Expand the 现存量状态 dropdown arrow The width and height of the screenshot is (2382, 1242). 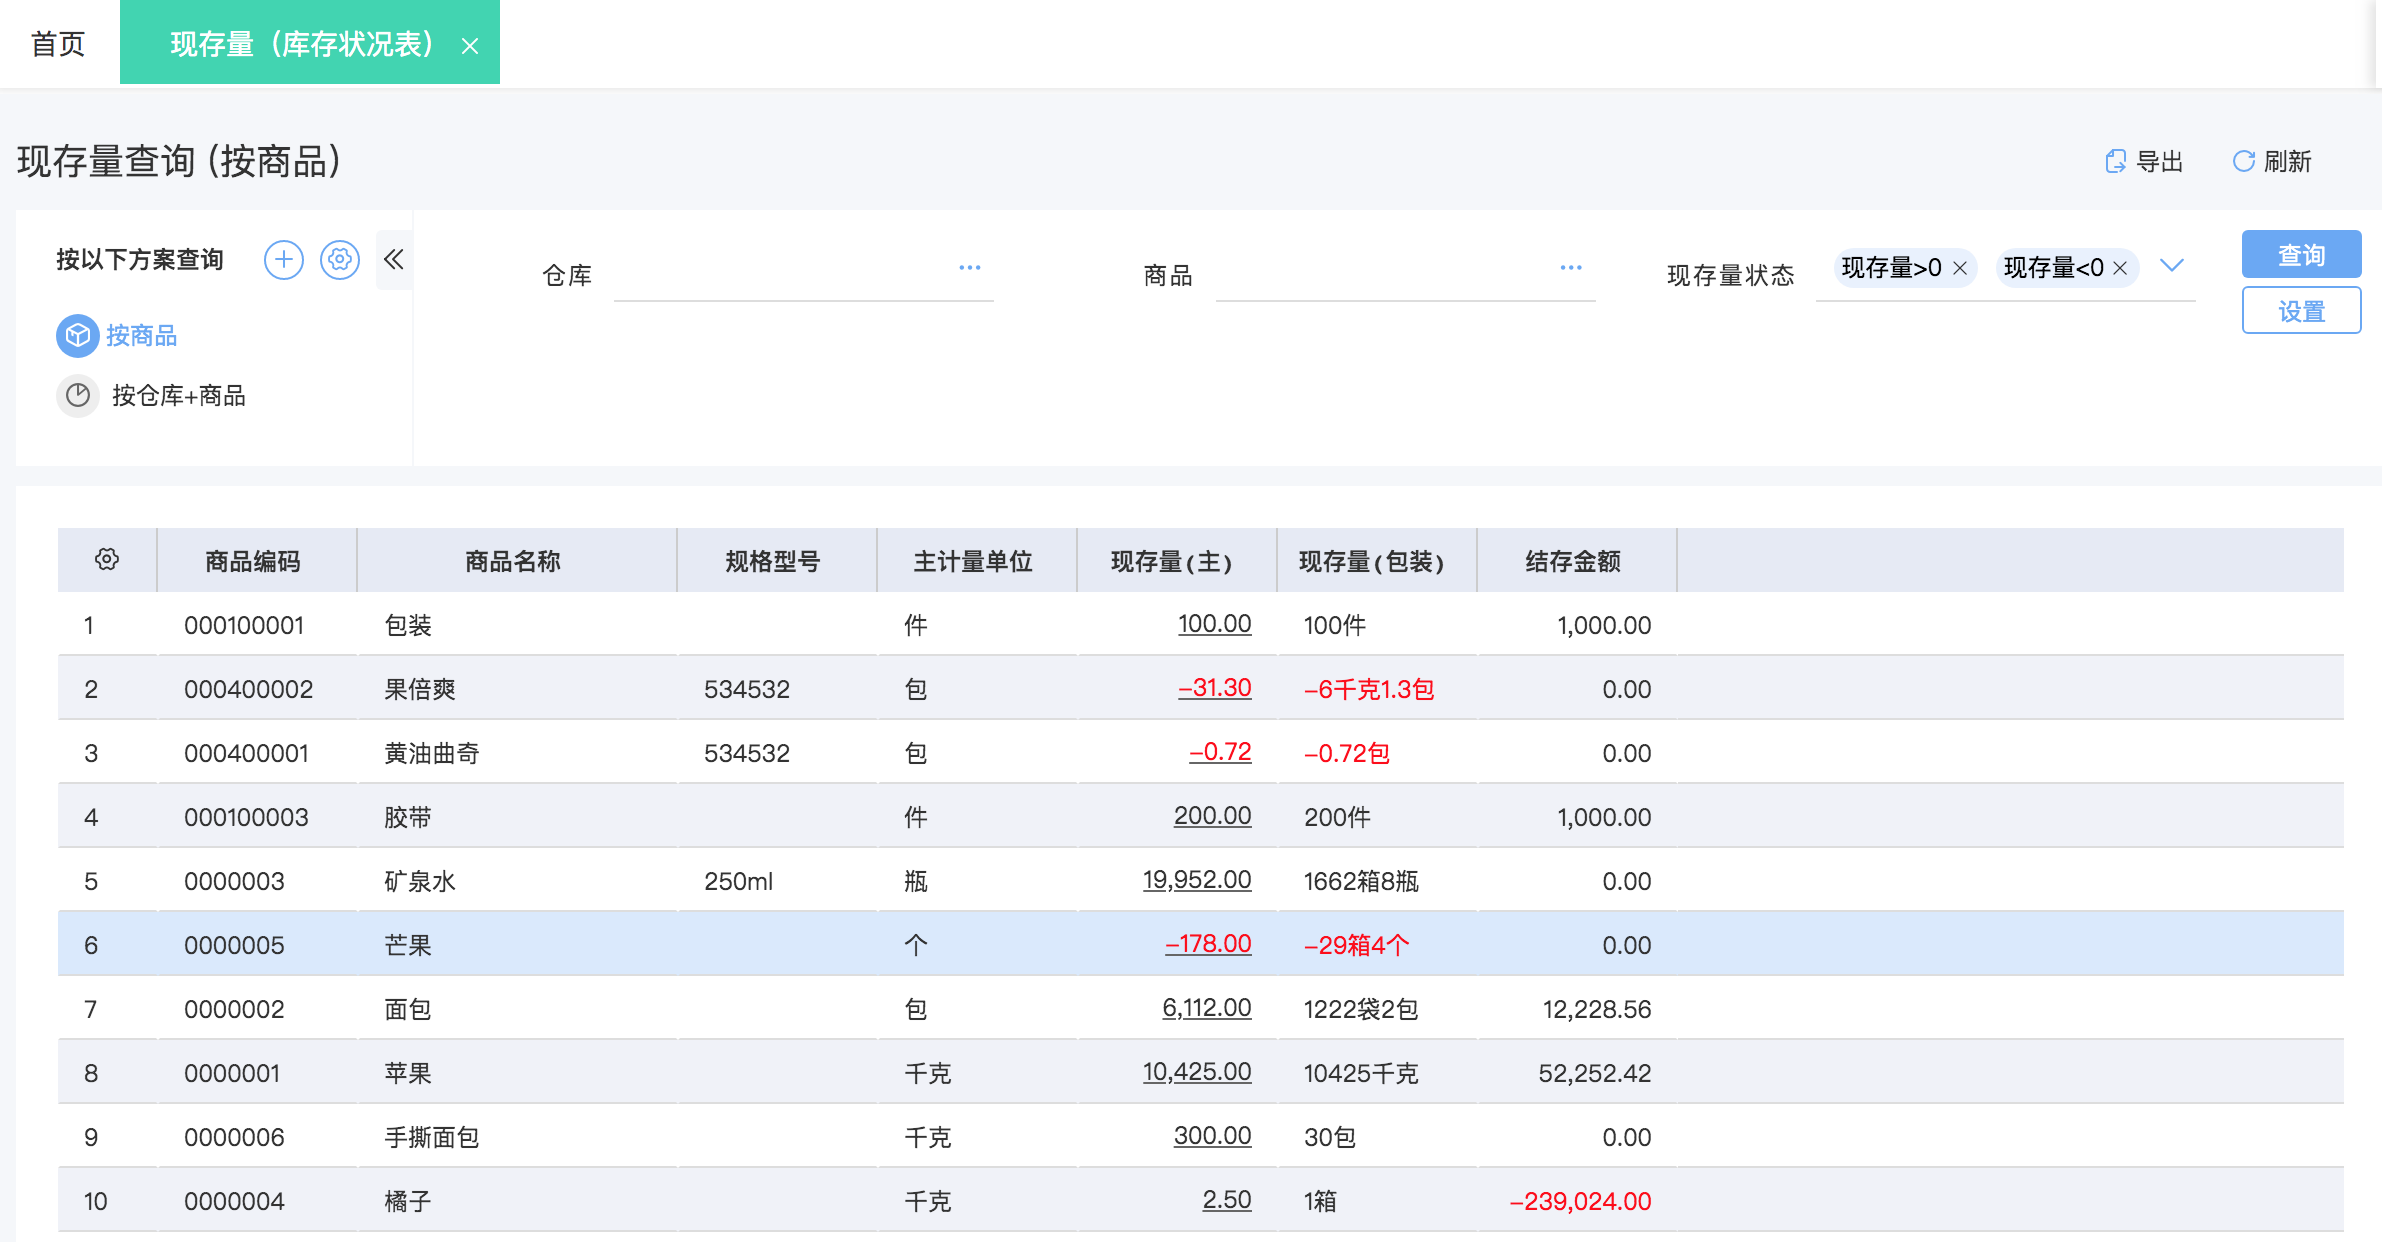coord(2179,265)
